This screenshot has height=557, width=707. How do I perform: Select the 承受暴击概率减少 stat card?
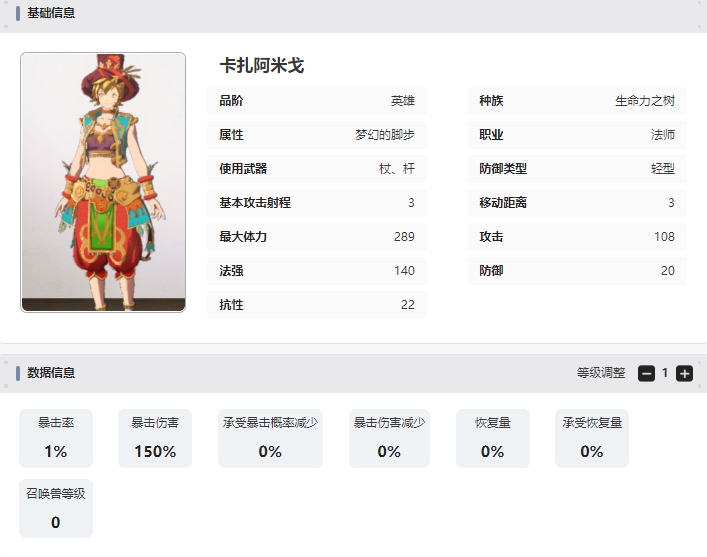[x=270, y=438]
